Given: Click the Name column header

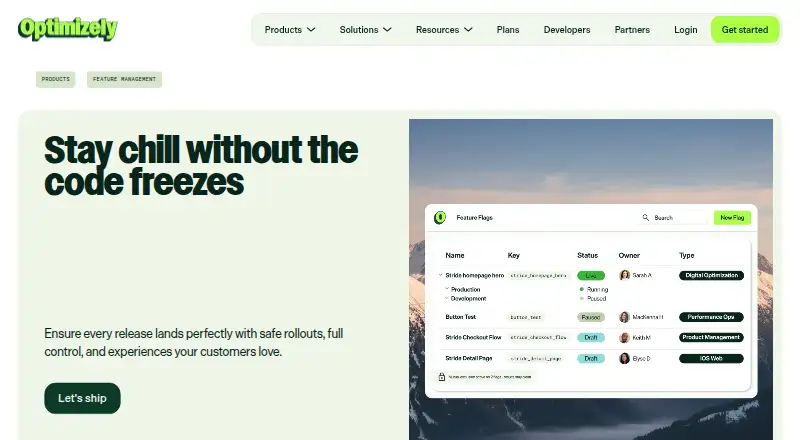Looking at the screenshot, I should [455, 255].
